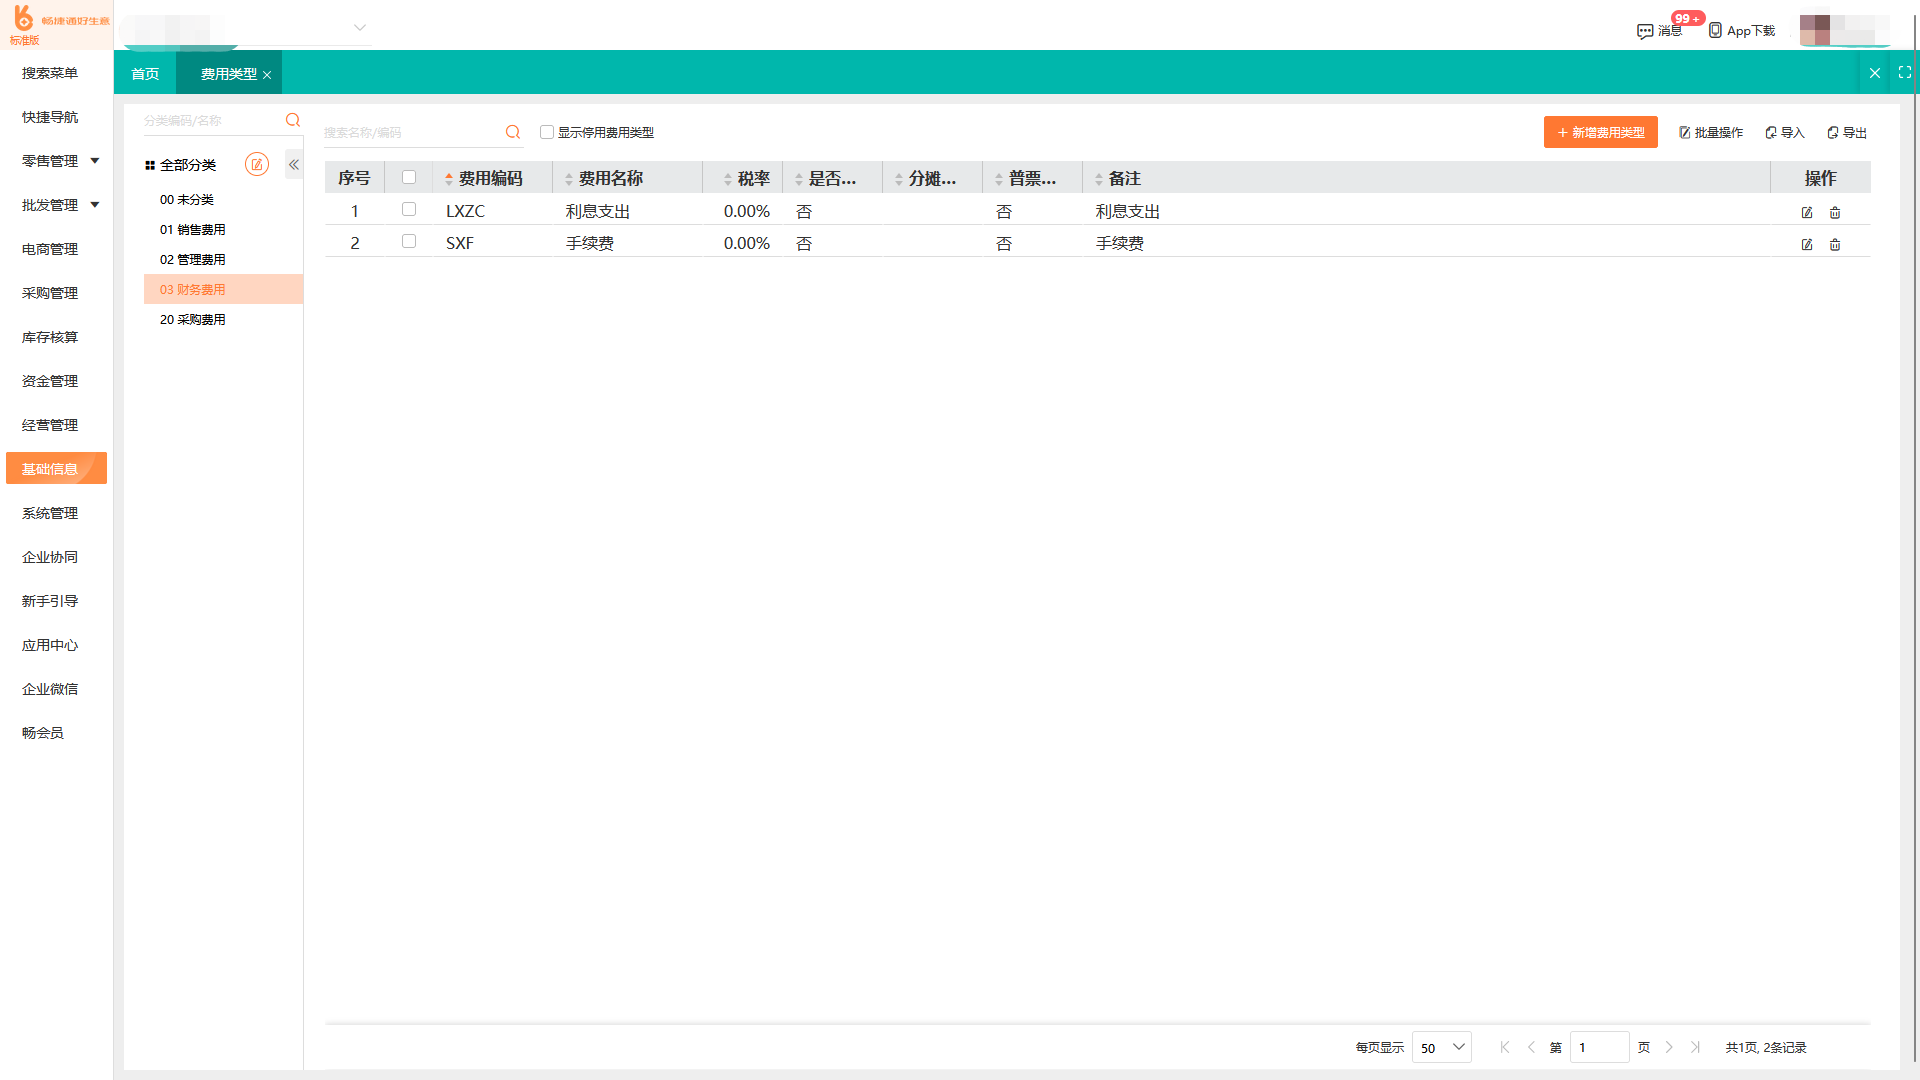Select the 首页 tab
1920x1080 pixels.
tap(144, 74)
